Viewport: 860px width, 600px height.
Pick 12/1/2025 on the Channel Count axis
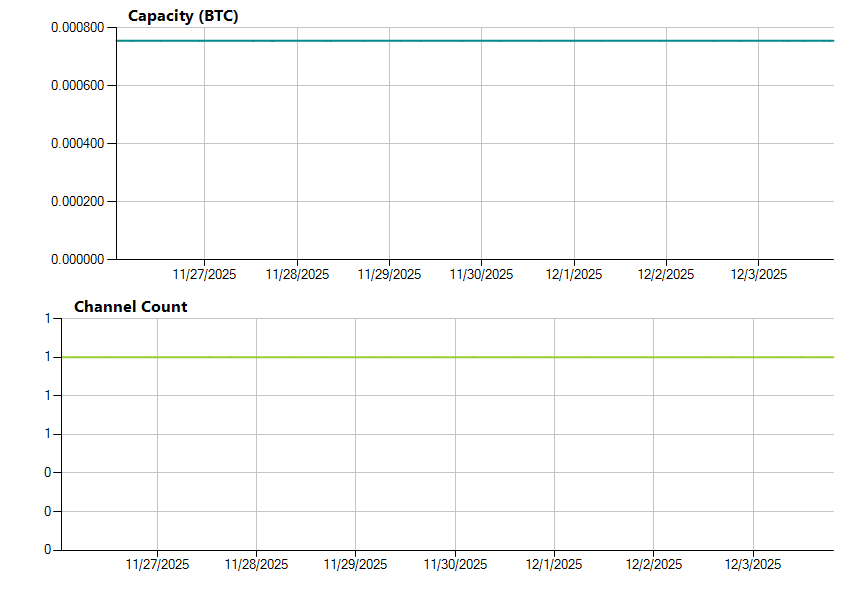coord(554,565)
